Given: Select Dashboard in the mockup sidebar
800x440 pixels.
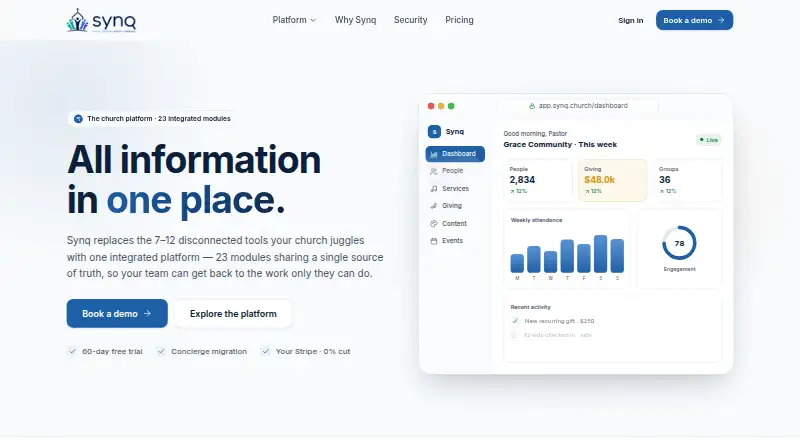Looking at the screenshot, I should pos(455,154).
